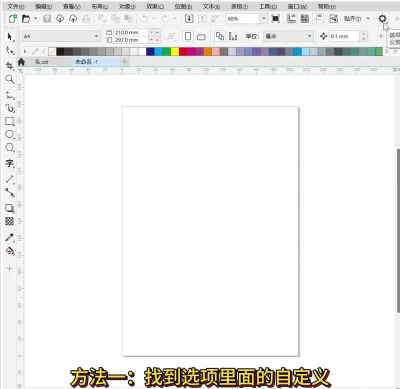Click the Undo arrow icon
Image resolution: width=400 pixels, height=389 pixels.
144,19
